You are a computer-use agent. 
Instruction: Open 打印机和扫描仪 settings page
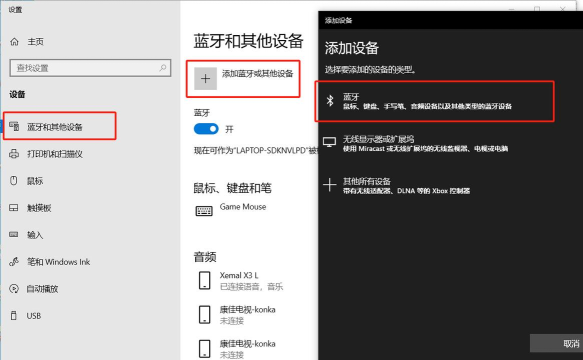coord(55,154)
